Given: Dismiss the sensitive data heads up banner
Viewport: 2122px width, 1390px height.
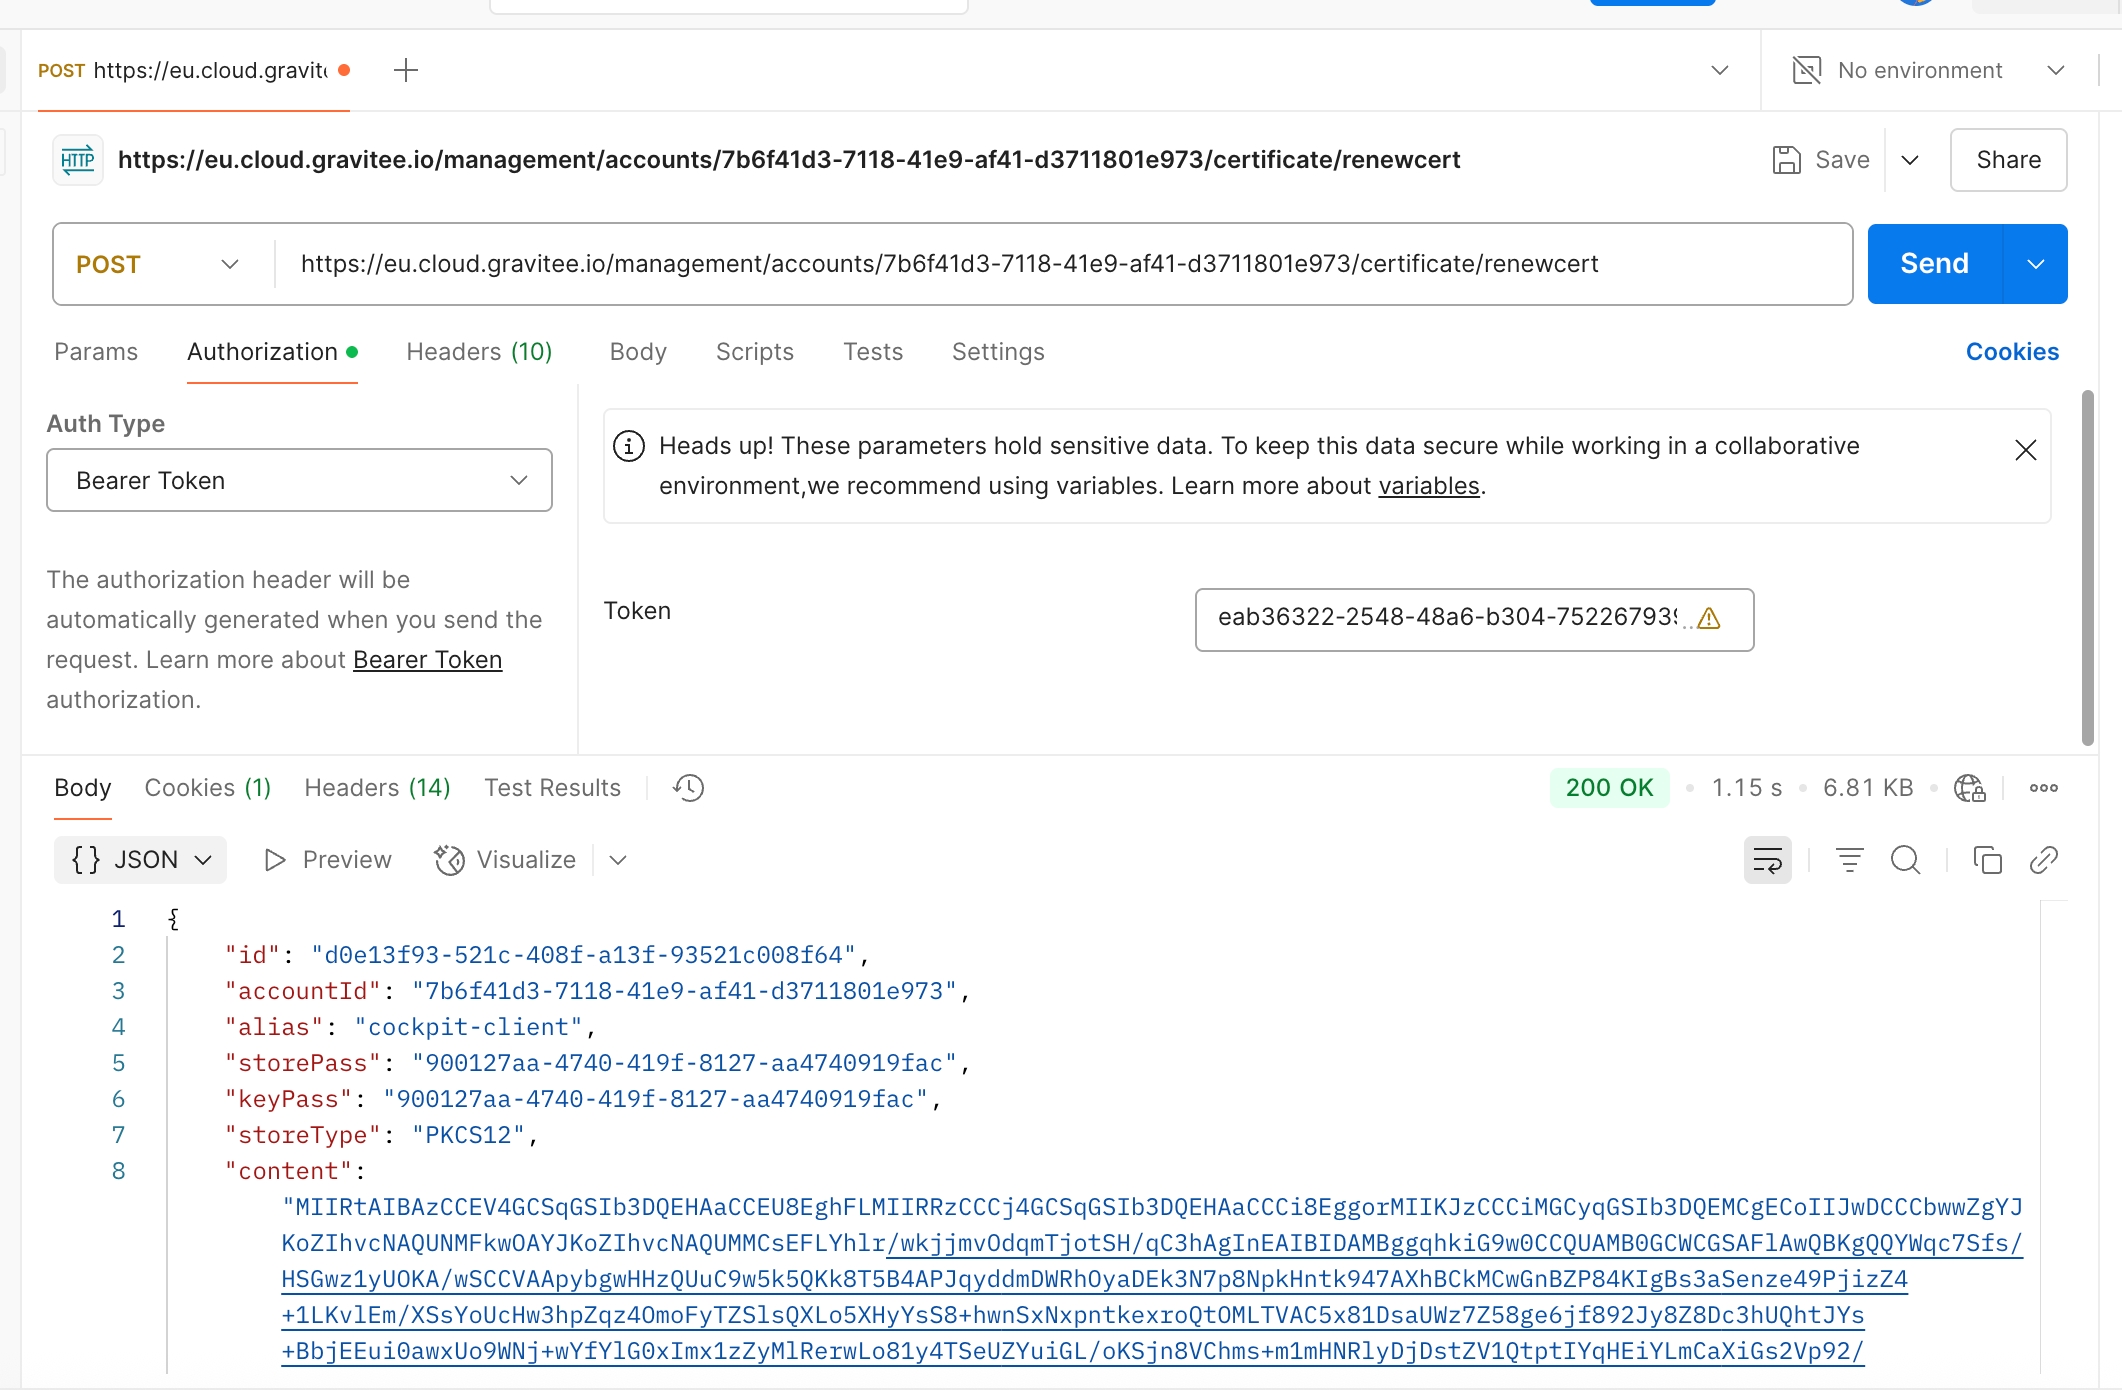Looking at the screenshot, I should [x=2025, y=450].
